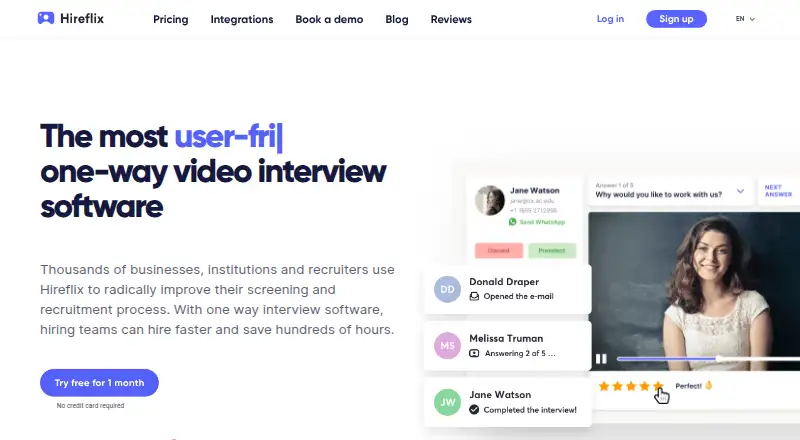Expand the interview question dropdown chevron

(740, 191)
